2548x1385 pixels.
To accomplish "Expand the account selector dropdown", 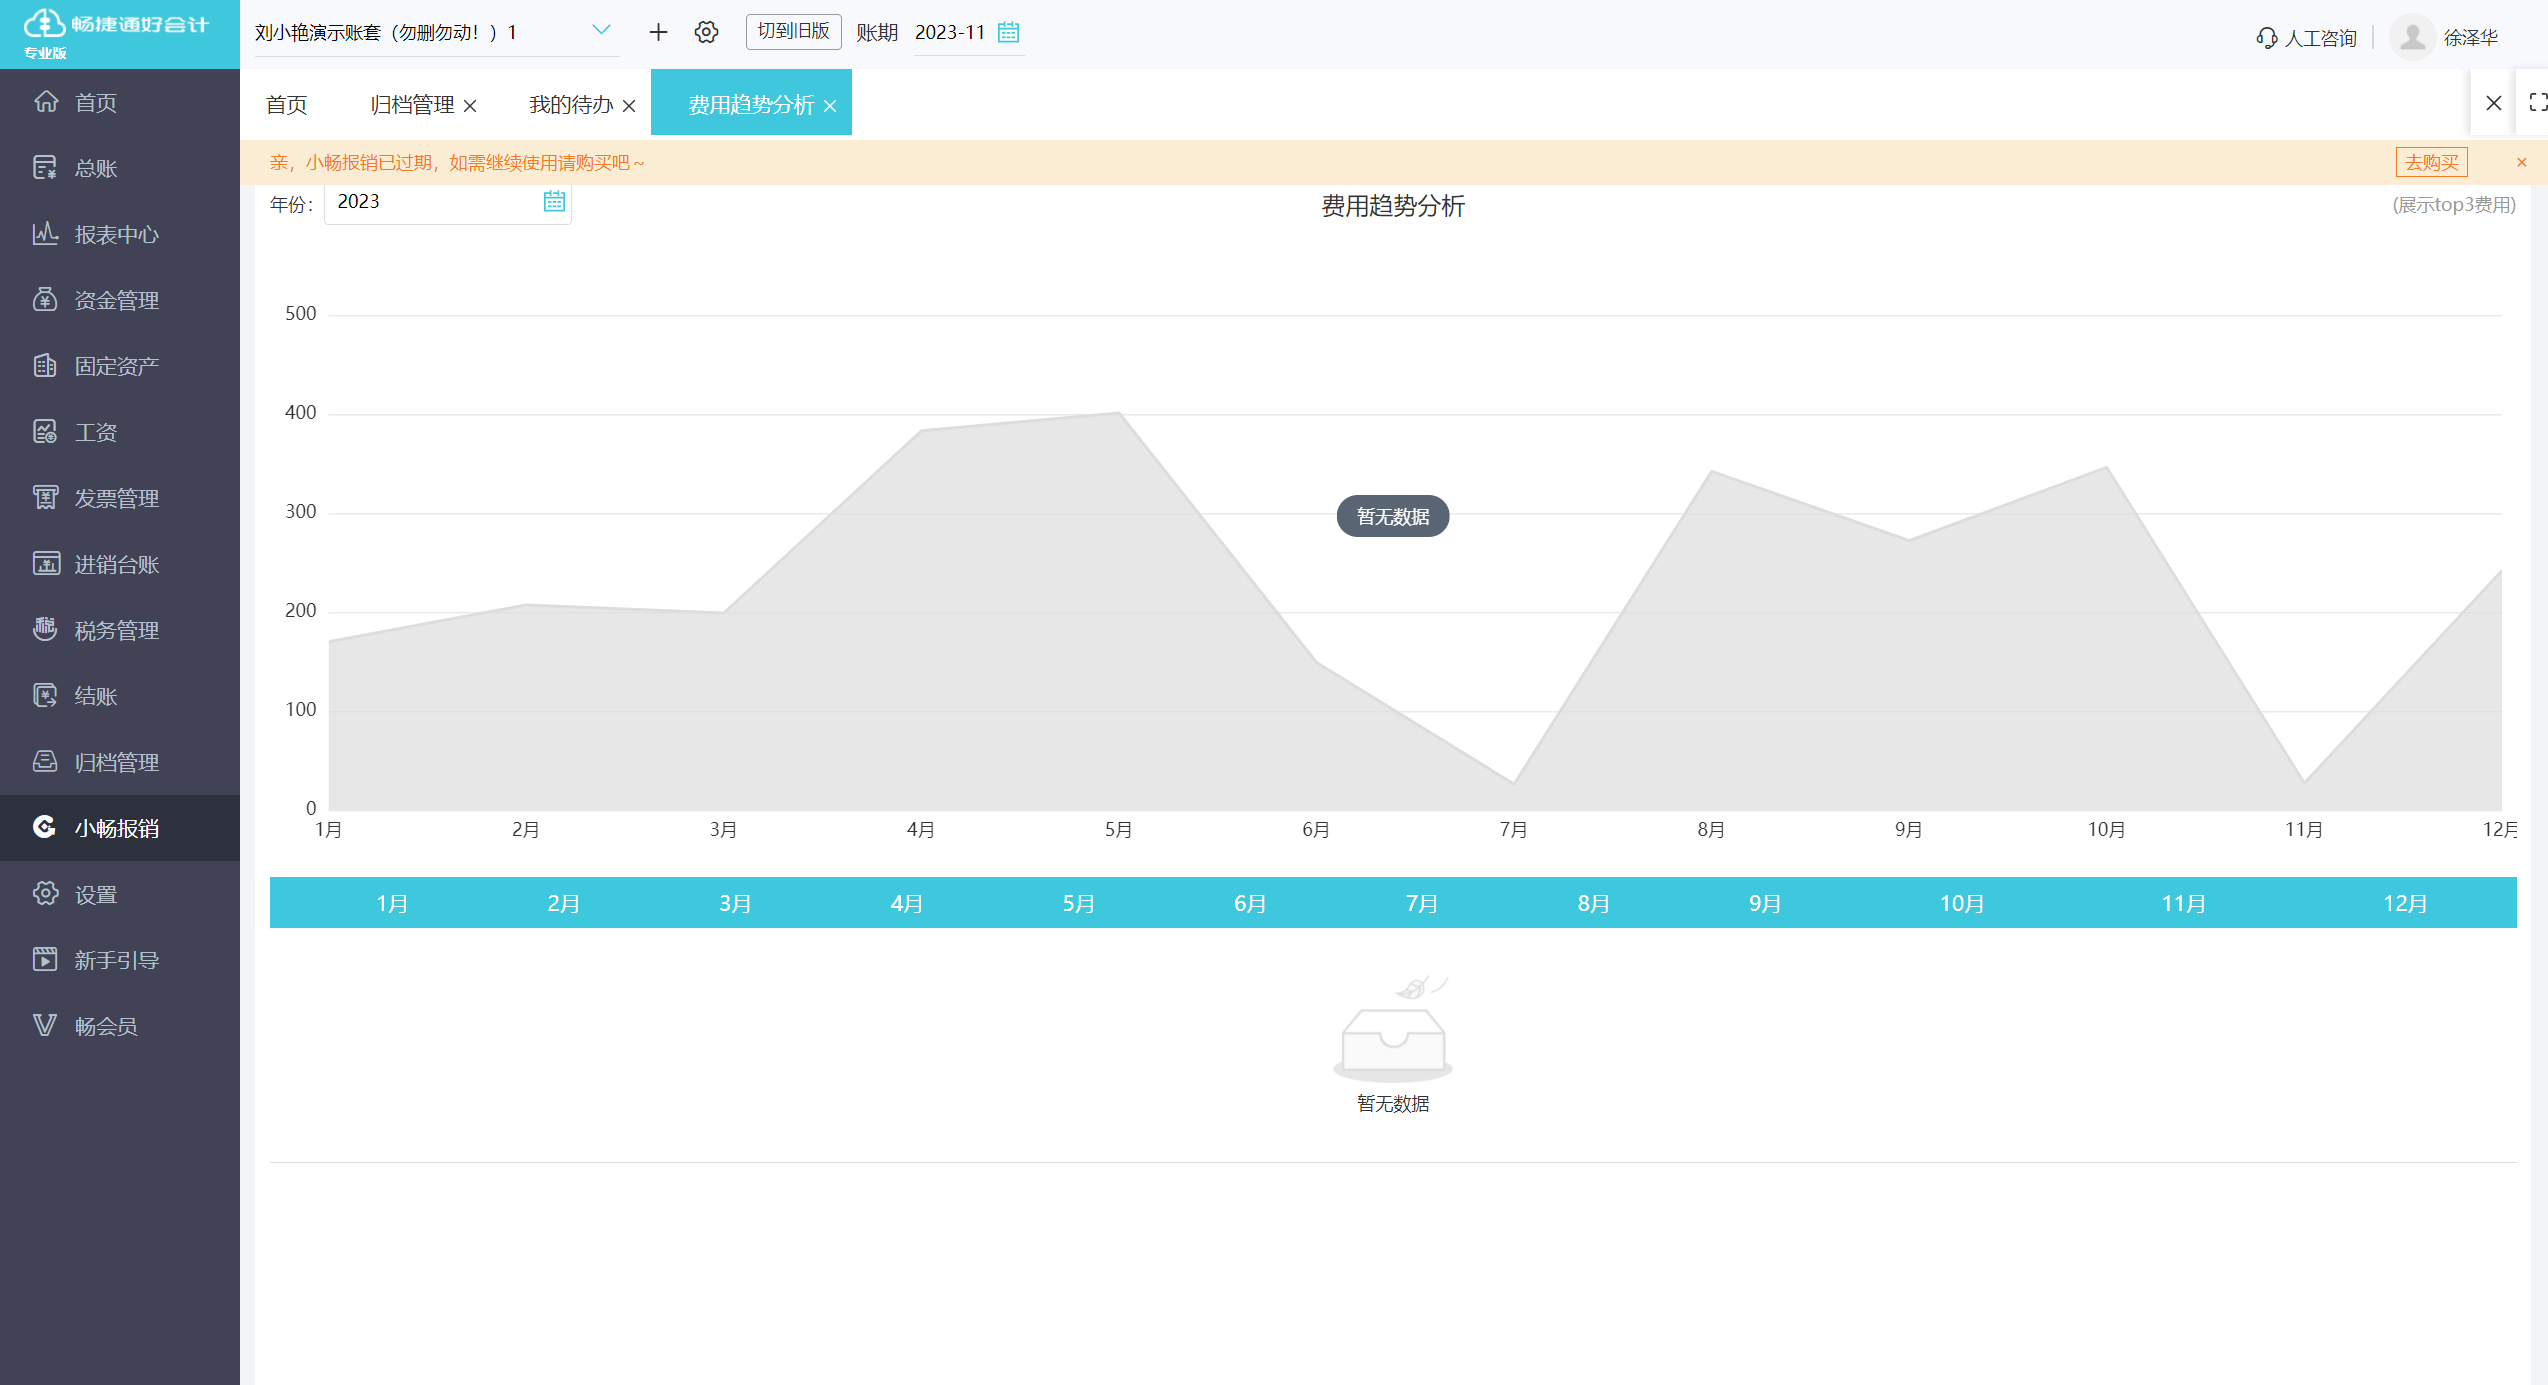I will (x=602, y=32).
